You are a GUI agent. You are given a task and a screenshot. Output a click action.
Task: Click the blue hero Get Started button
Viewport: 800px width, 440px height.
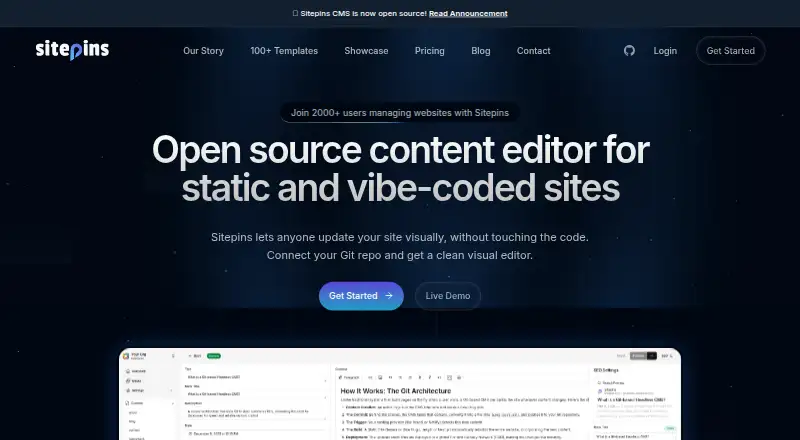click(361, 296)
